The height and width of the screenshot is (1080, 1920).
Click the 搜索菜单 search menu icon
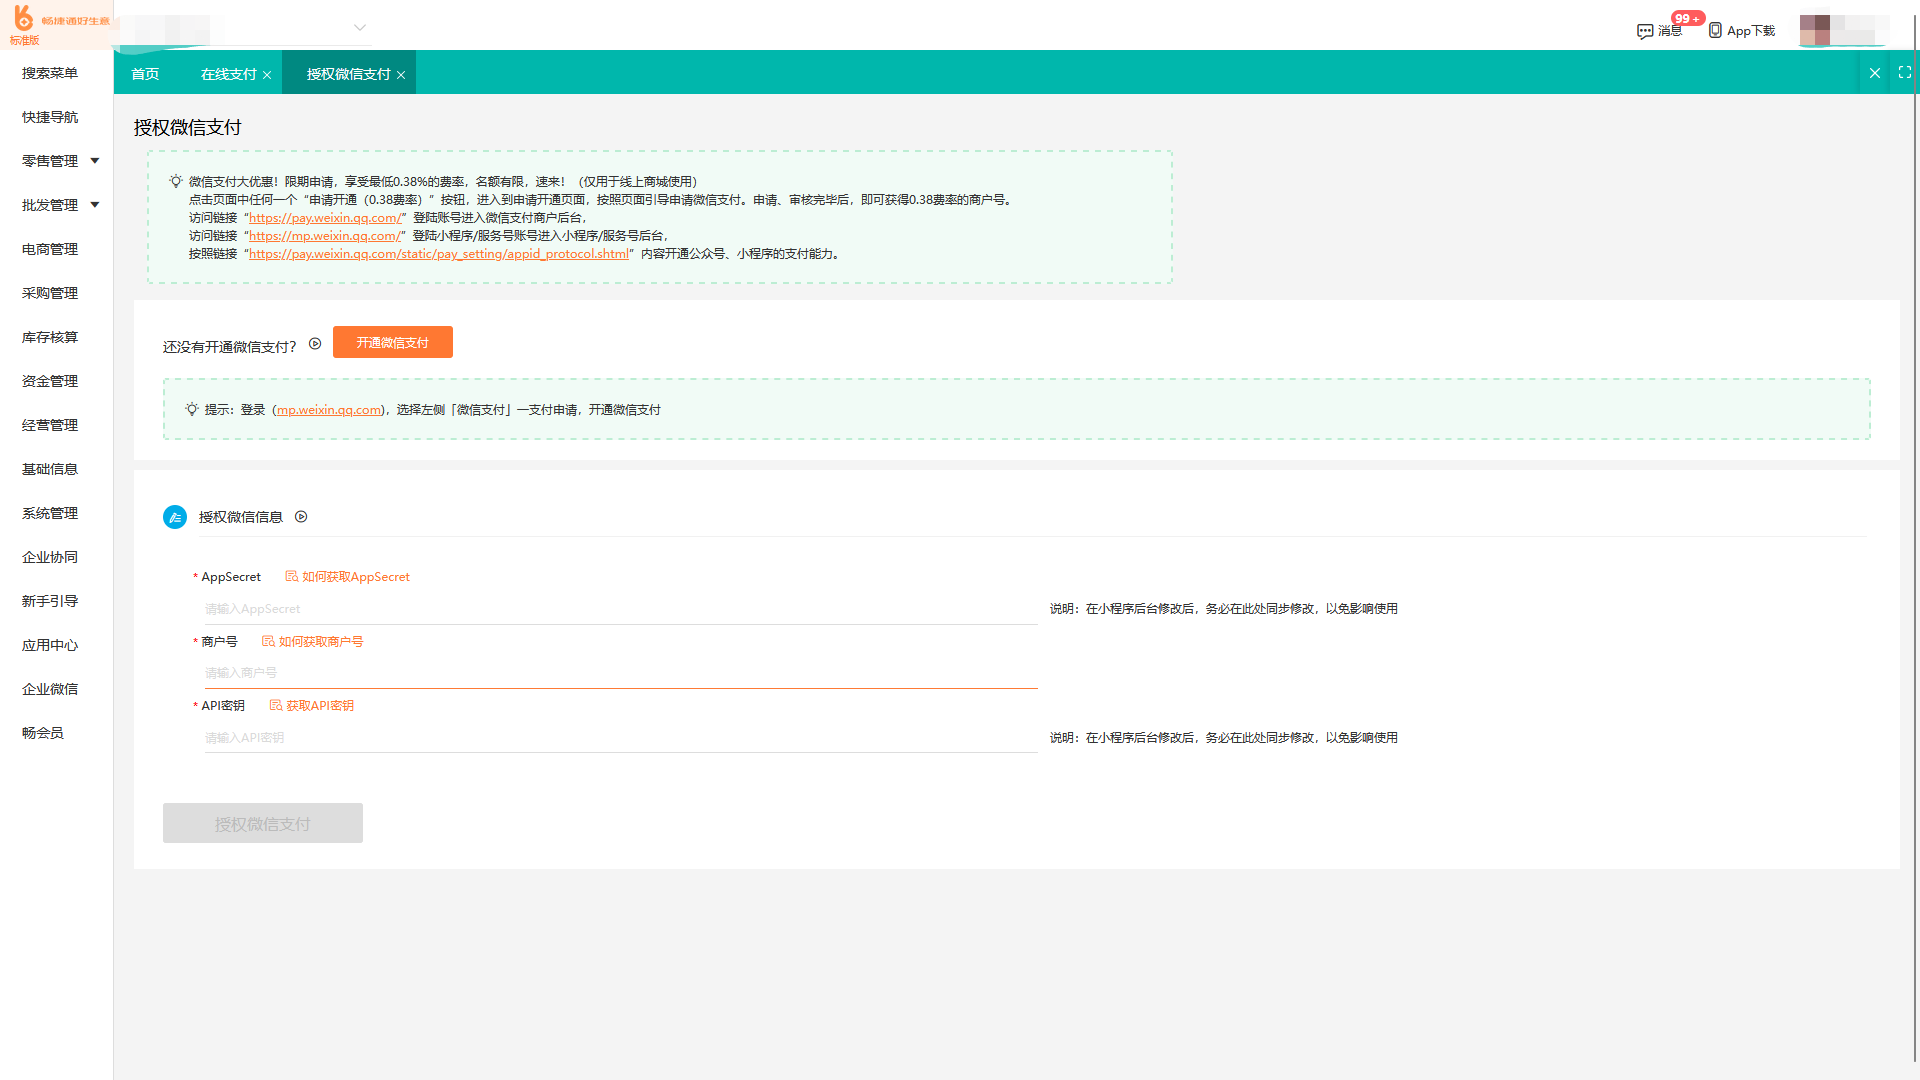(x=49, y=73)
